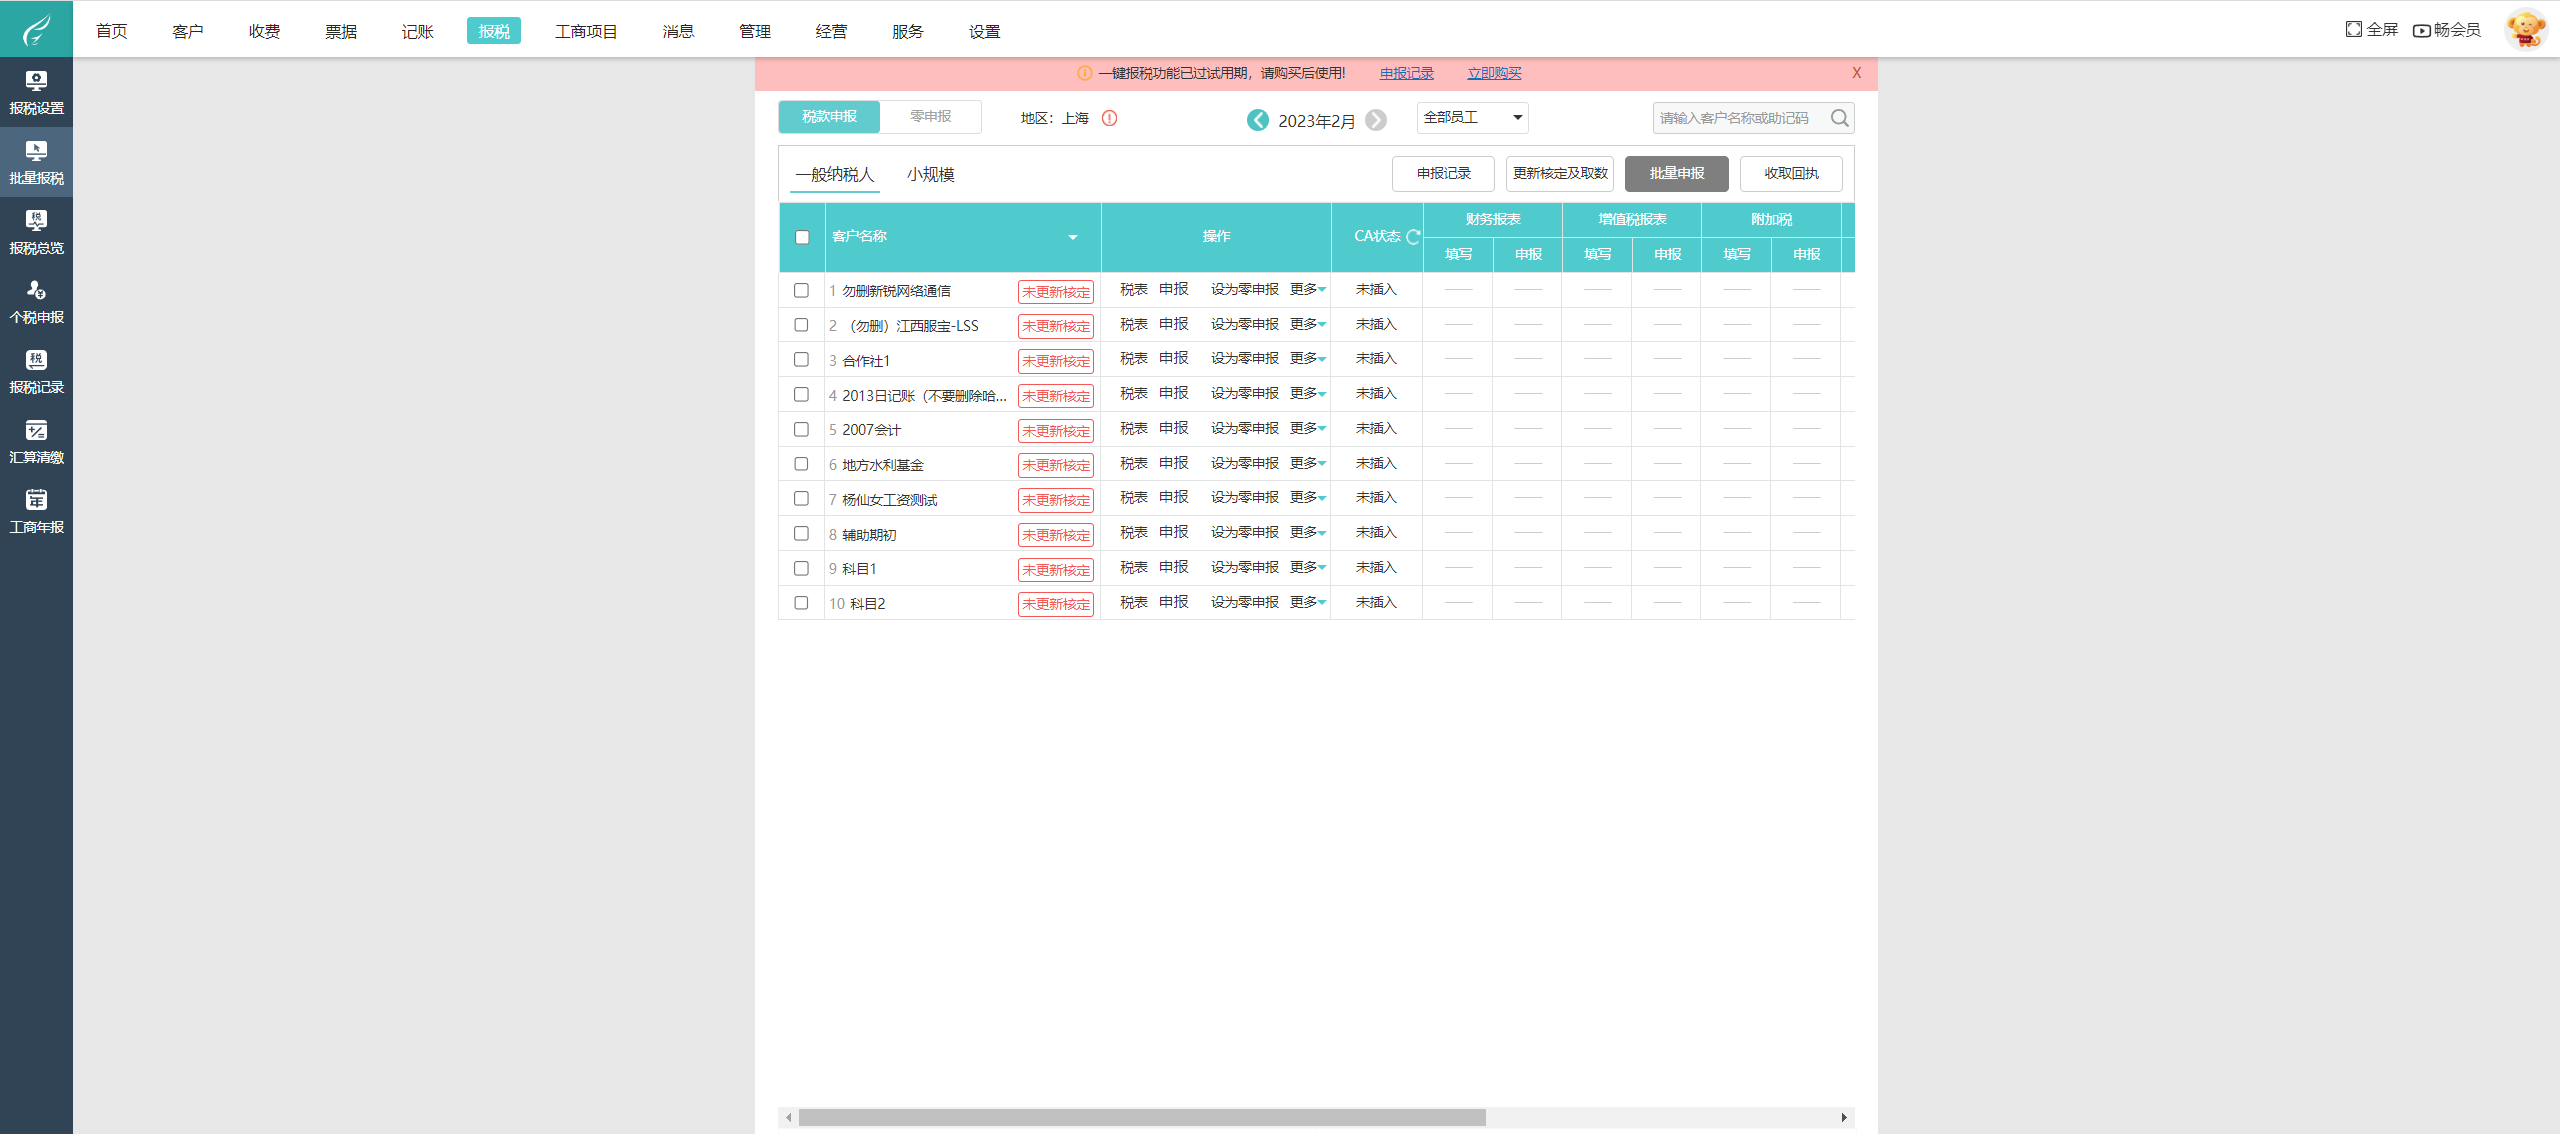Click the 工商年报 icon in sidebar
The height and width of the screenshot is (1134, 2560).
36,517
